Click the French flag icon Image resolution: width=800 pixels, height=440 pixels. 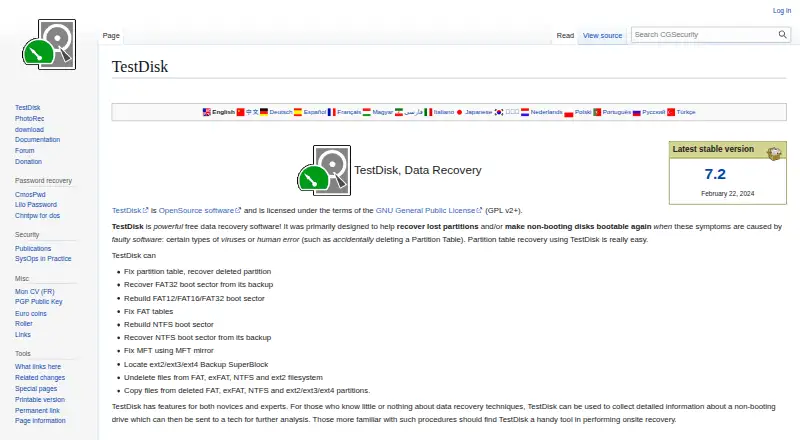tap(332, 112)
